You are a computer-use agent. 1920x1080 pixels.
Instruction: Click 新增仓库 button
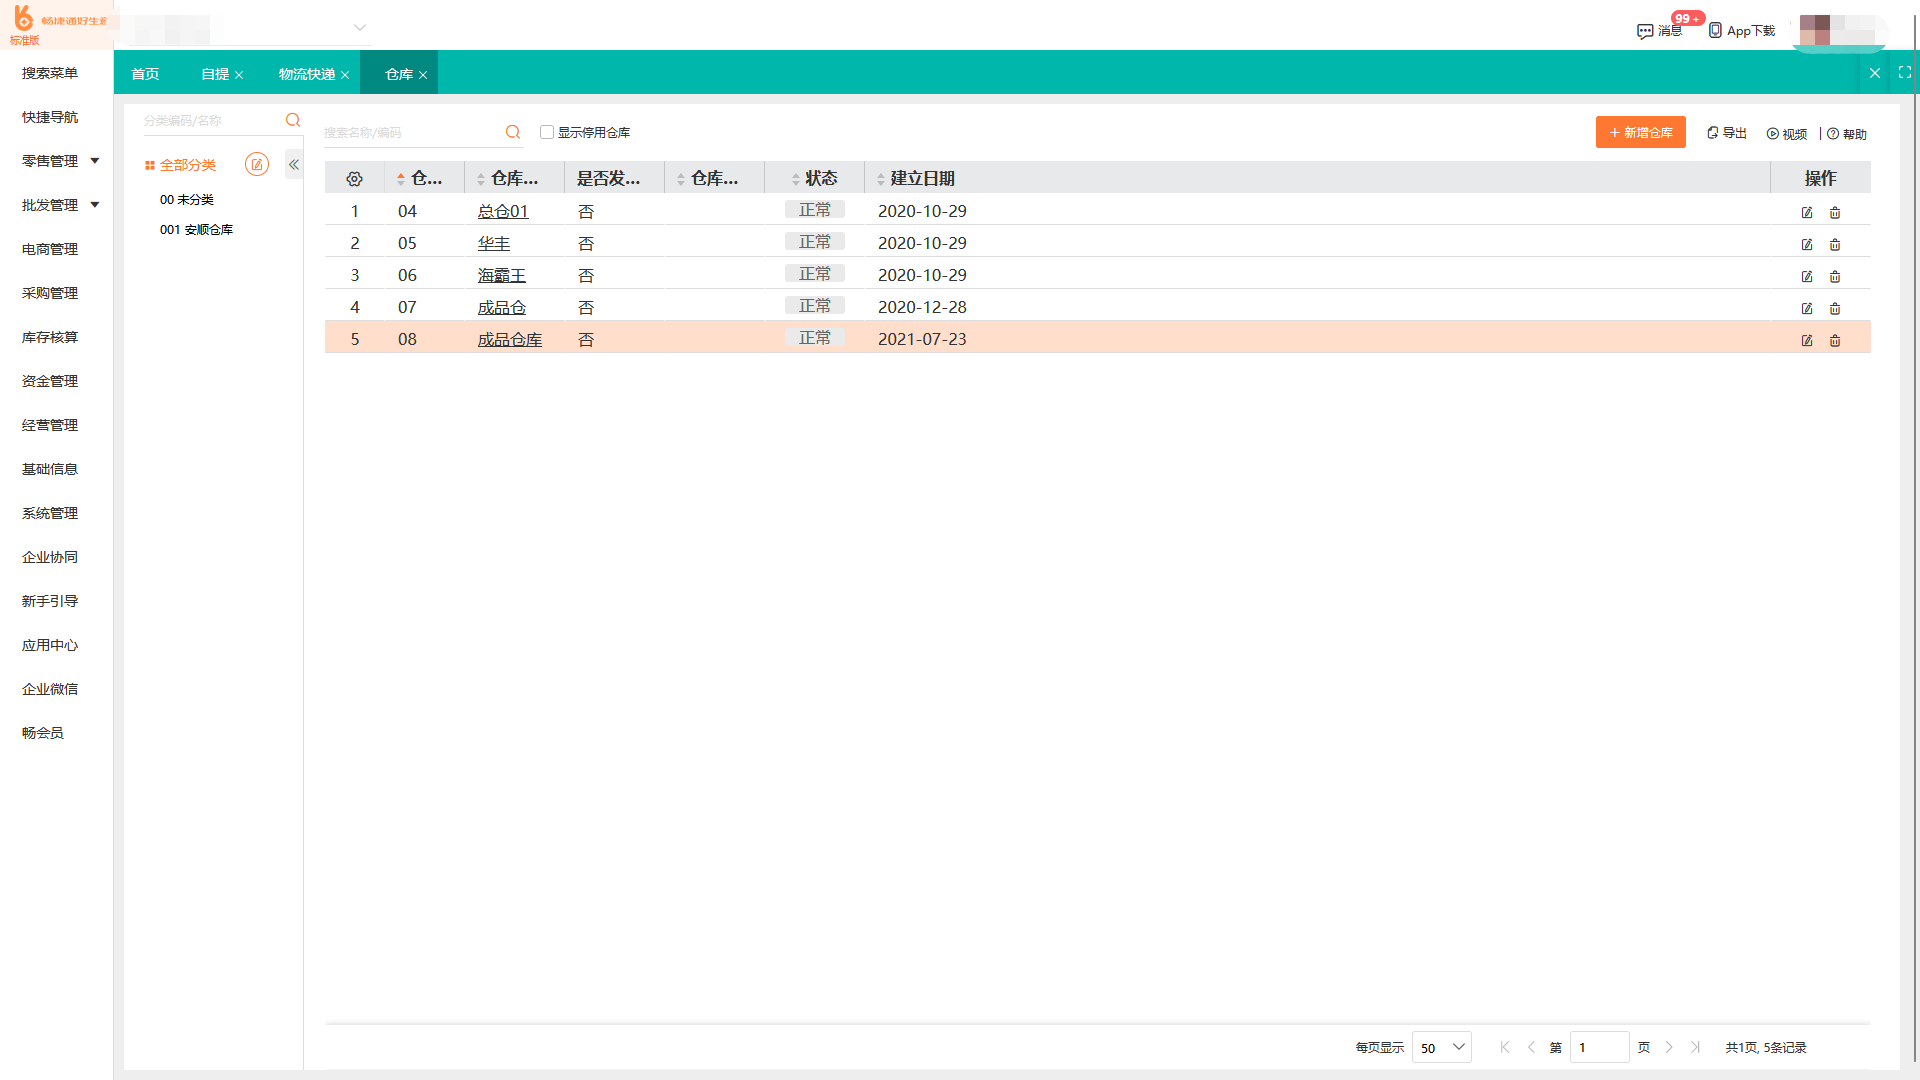click(1639, 131)
